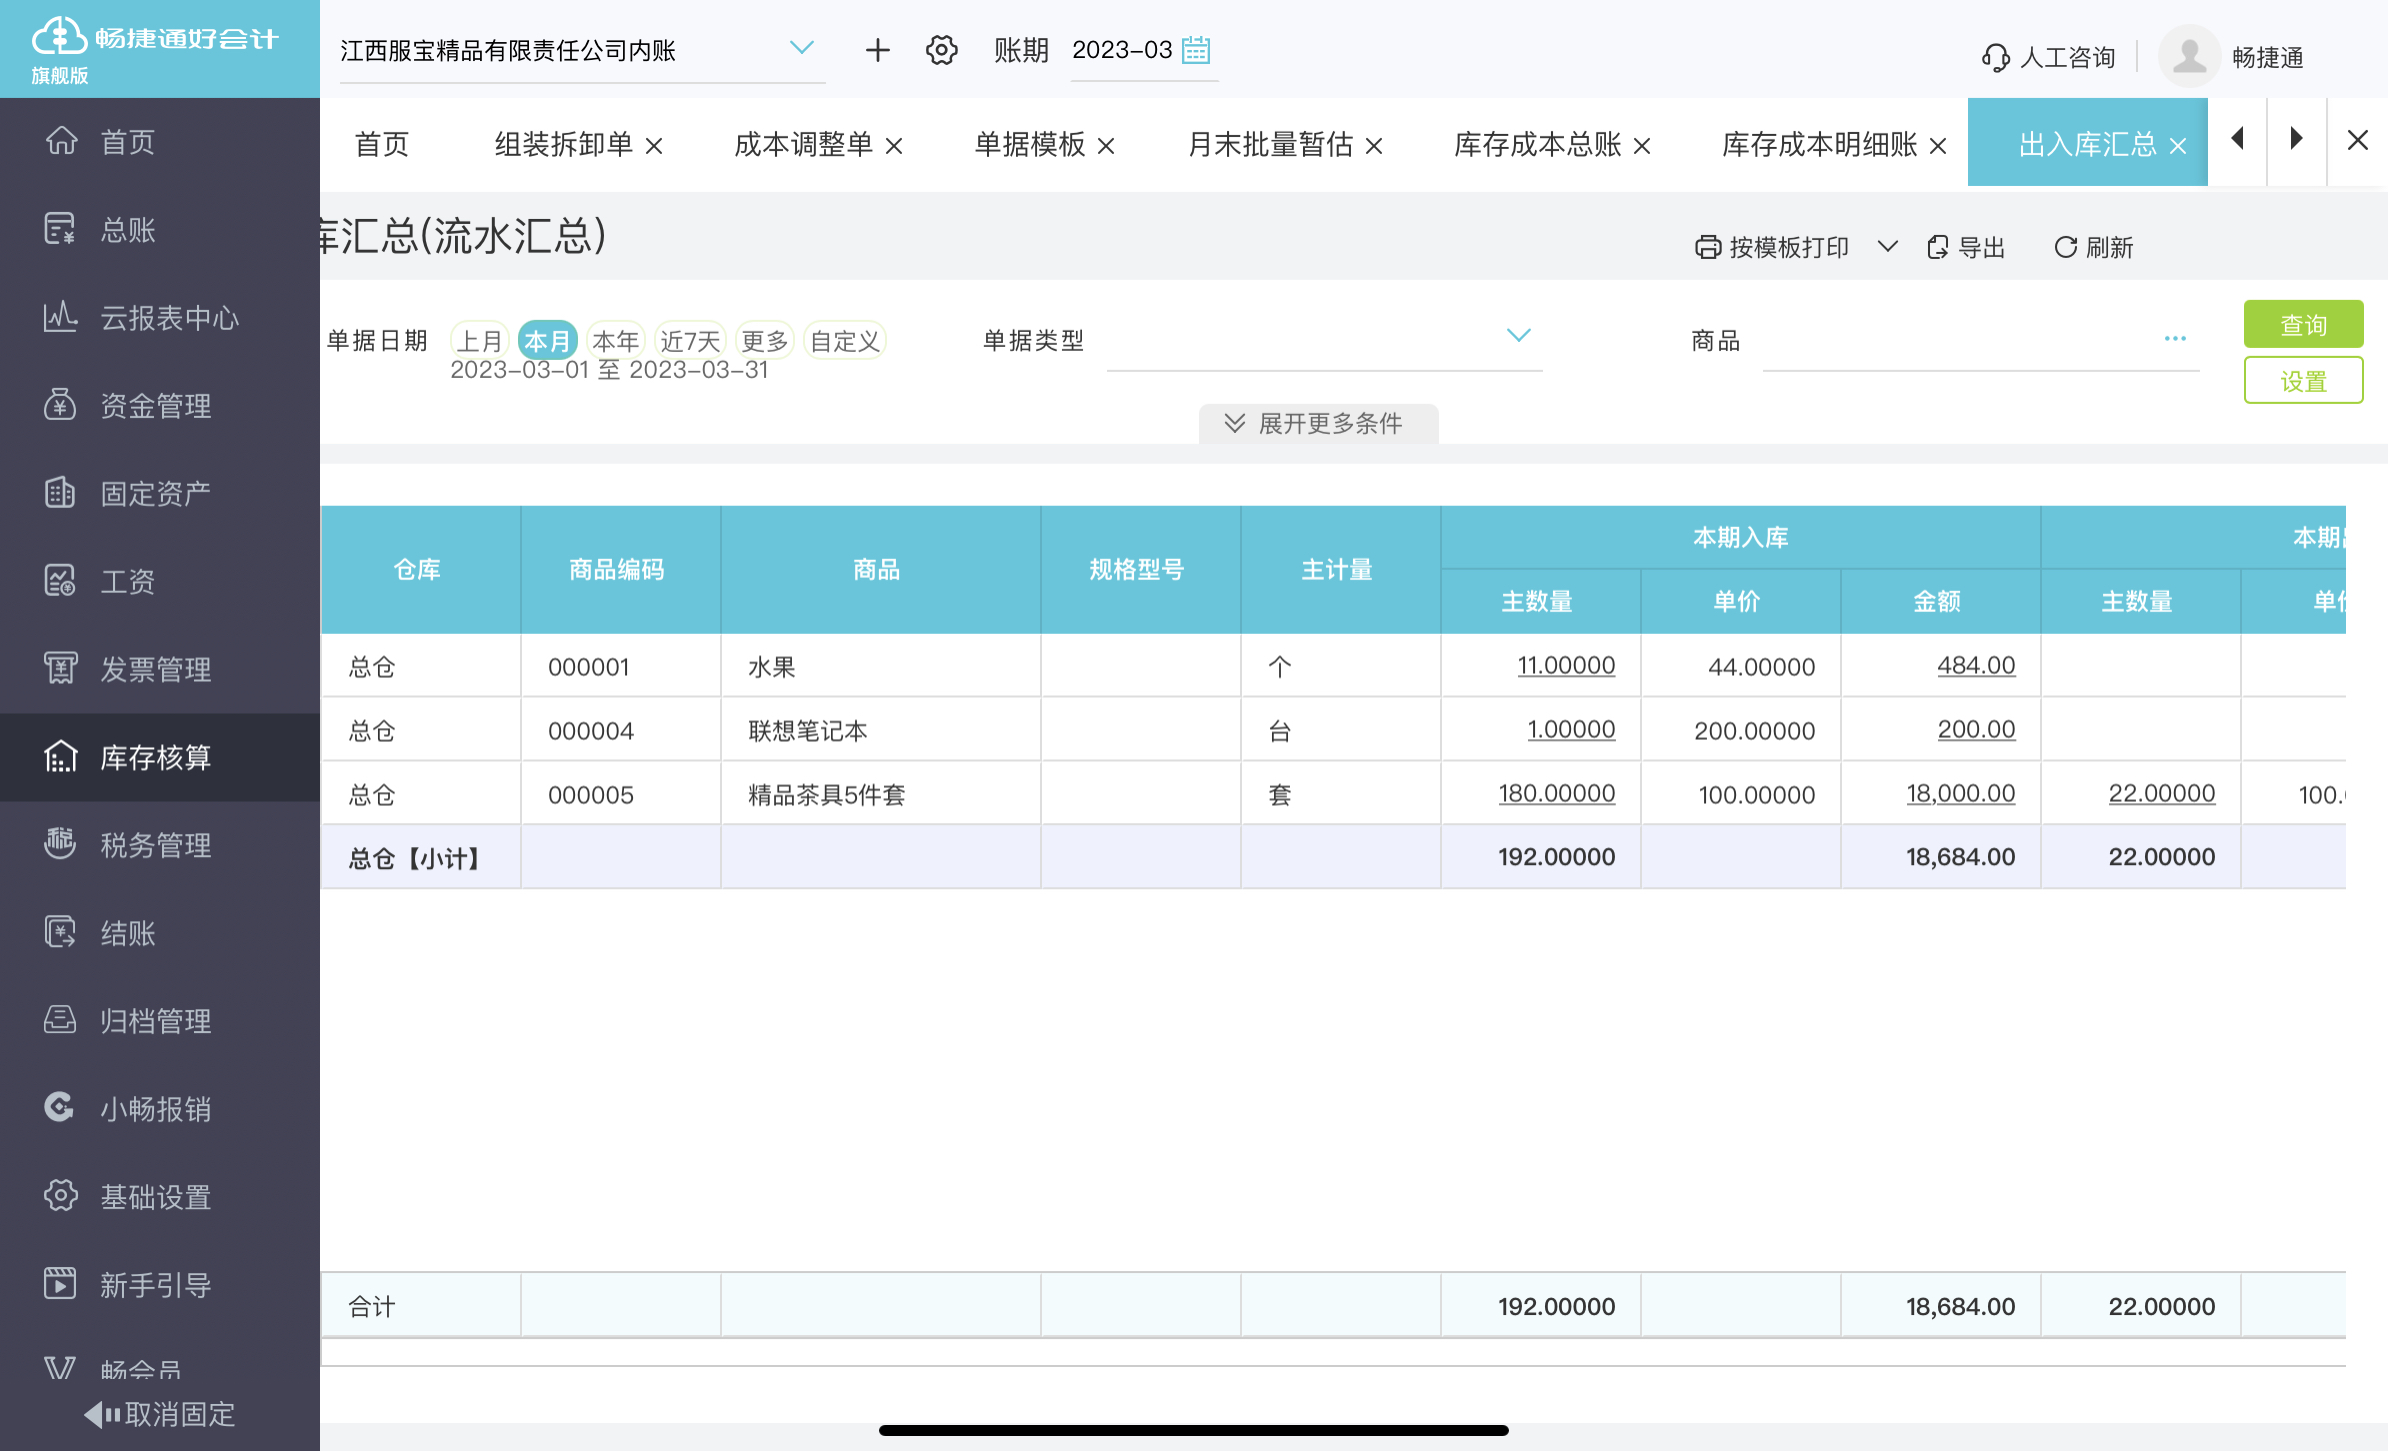This screenshot has width=2388, height=1451.
Task: Click the 按模板打印 print icon
Action: [1706, 247]
